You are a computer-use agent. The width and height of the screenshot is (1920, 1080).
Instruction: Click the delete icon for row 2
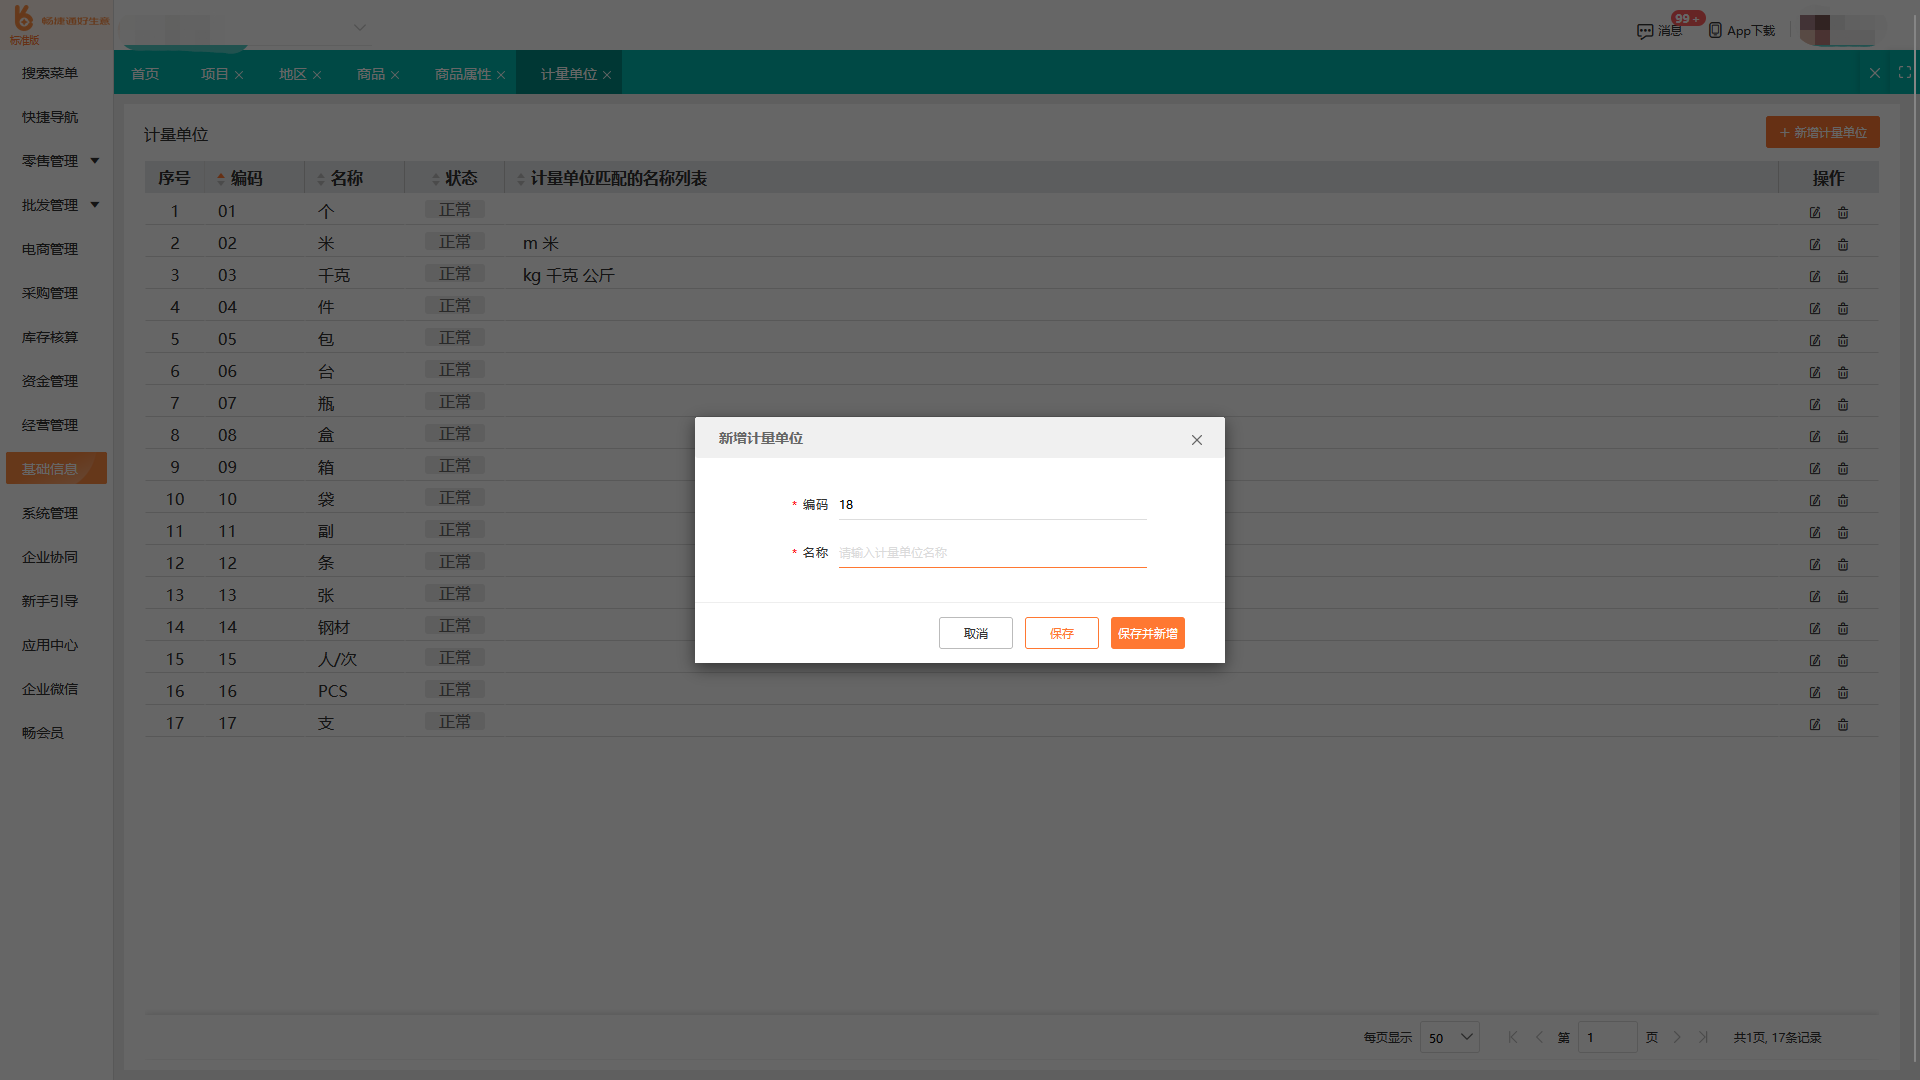[x=1844, y=244]
